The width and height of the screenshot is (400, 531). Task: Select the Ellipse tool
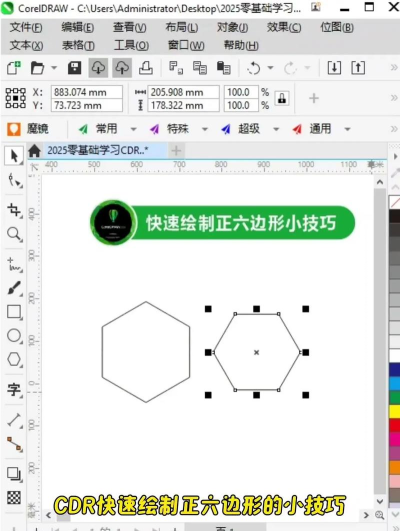14,336
